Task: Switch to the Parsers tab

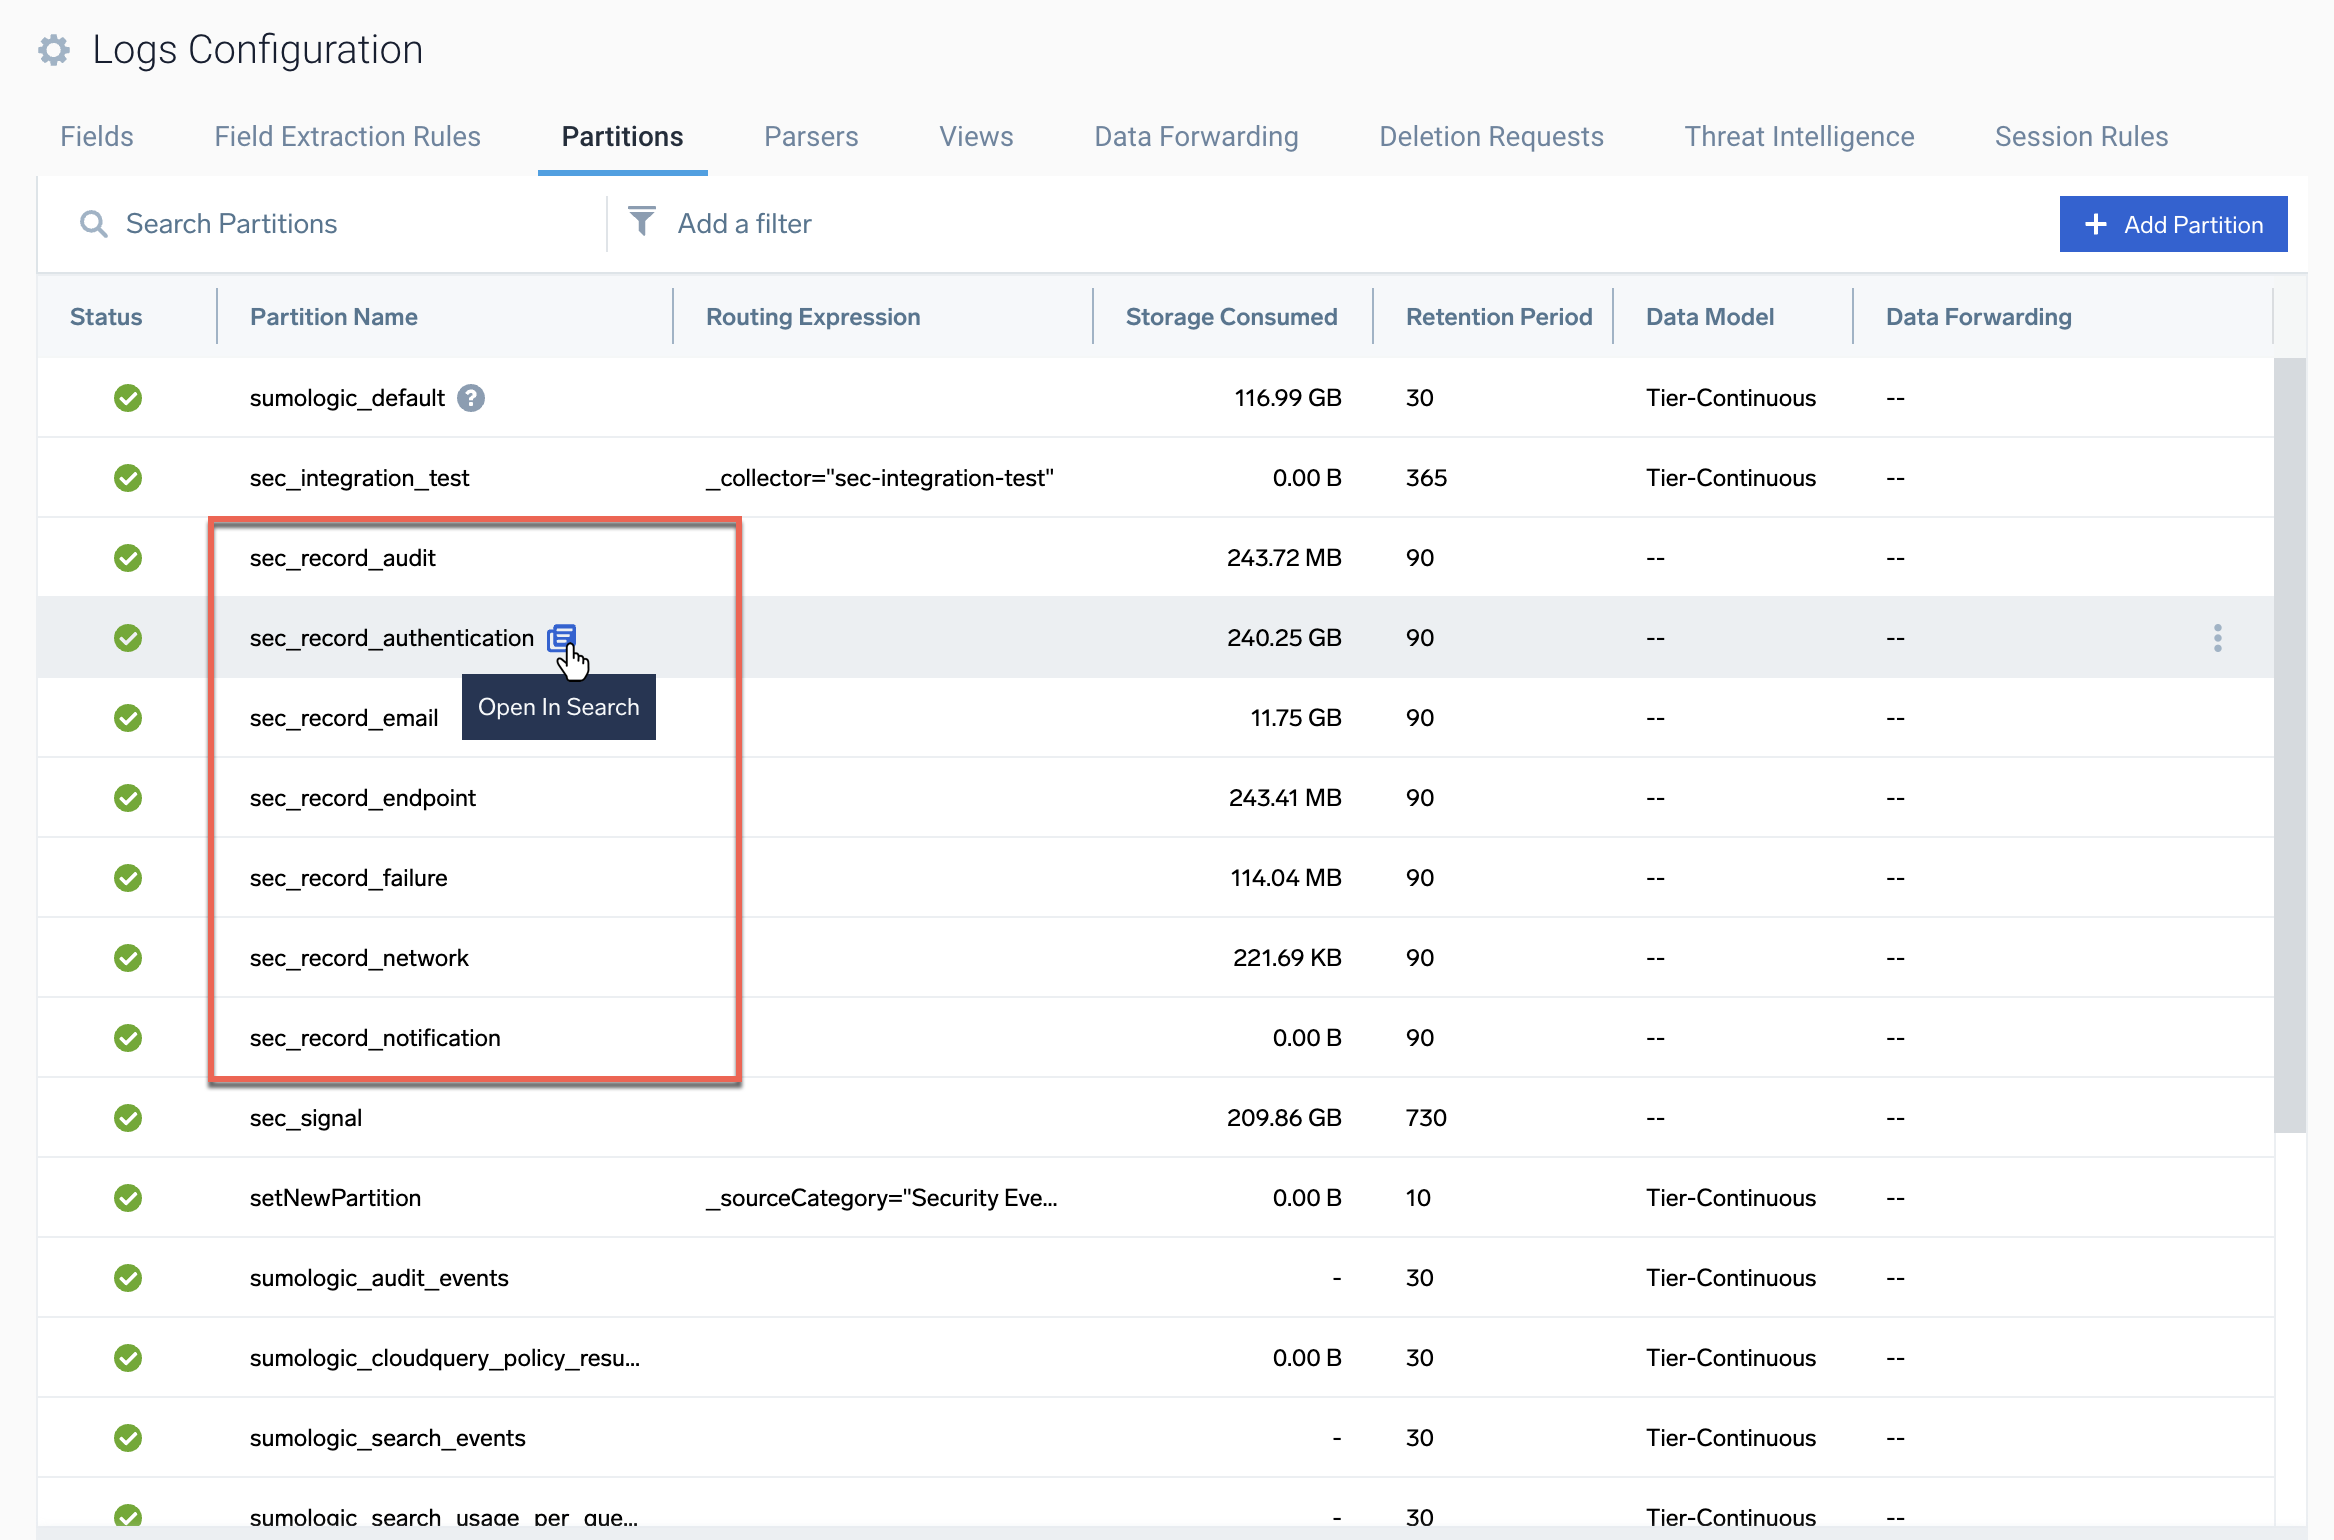Action: [811, 137]
